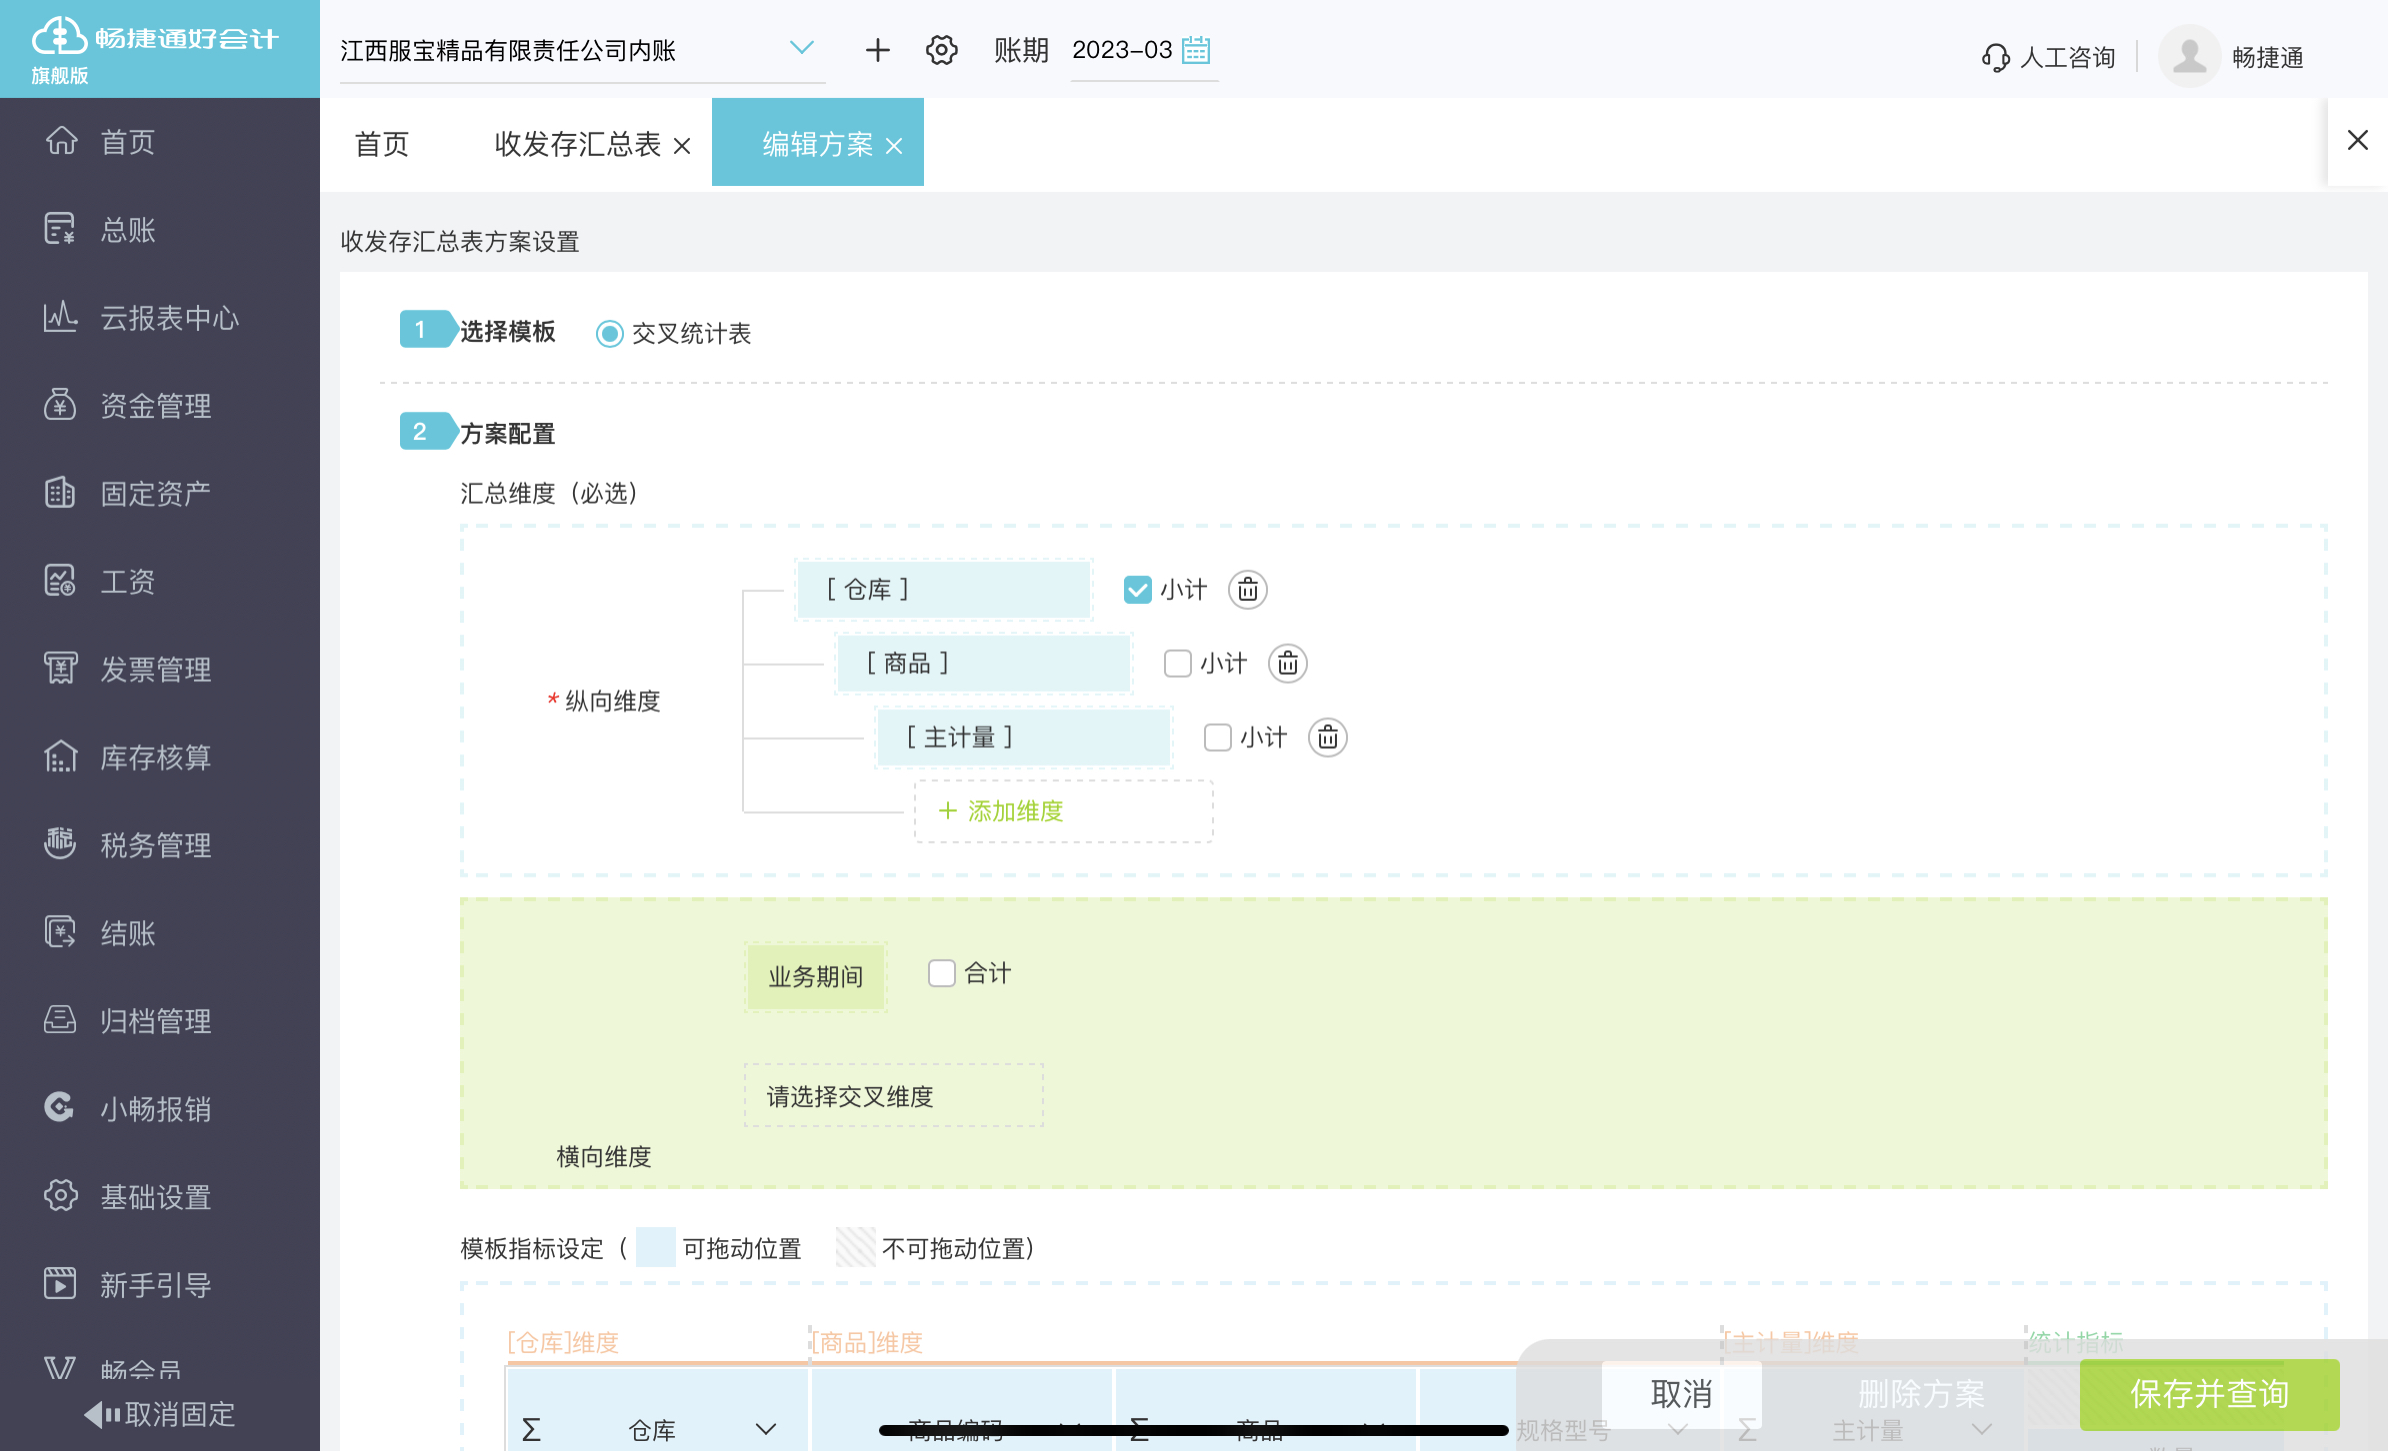Click the calendar icon next to 2023-03
2388x1451 pixels.
(x=1196, y=48)
